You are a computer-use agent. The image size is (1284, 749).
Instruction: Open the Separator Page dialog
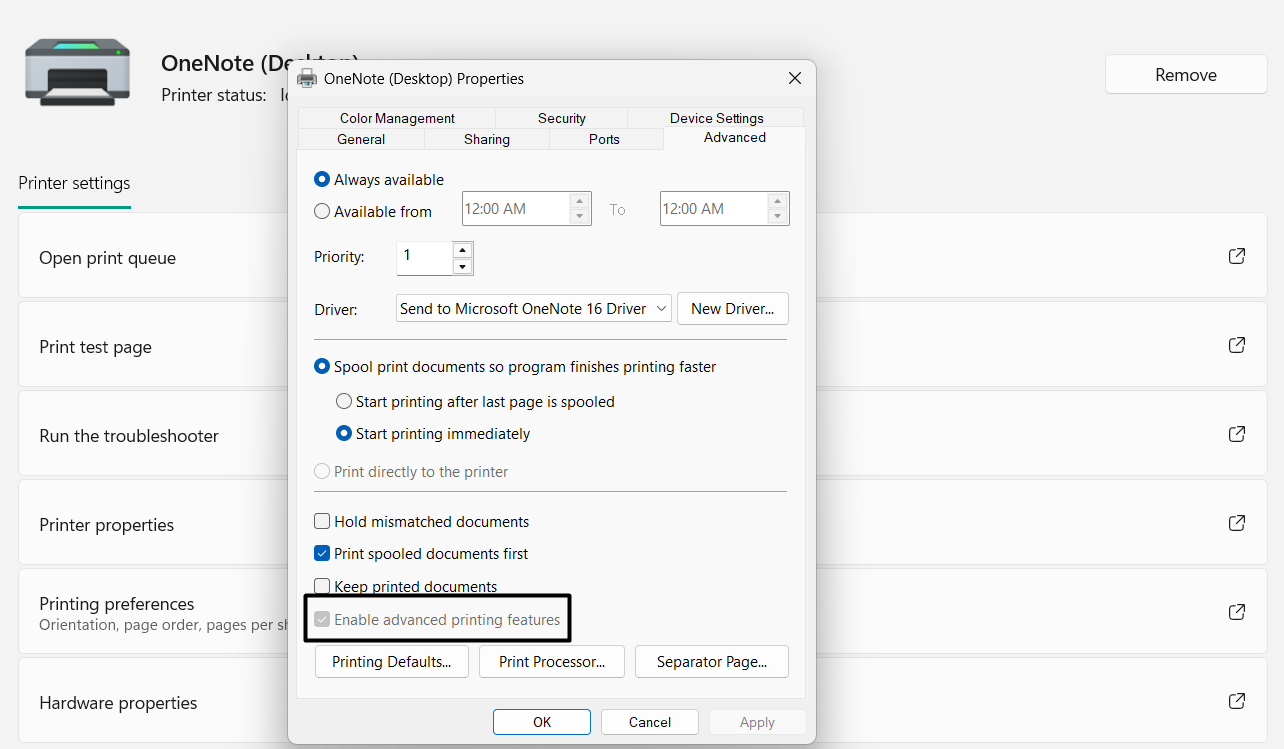711,661
